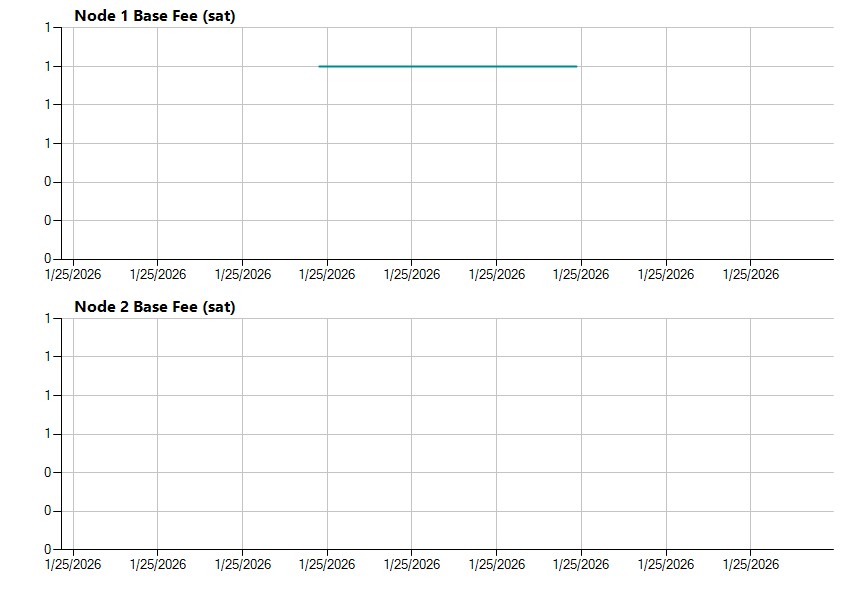Click the teal data line in Node 1 chart
This screenshot has width=860, height=600.
tap(448, 66)
